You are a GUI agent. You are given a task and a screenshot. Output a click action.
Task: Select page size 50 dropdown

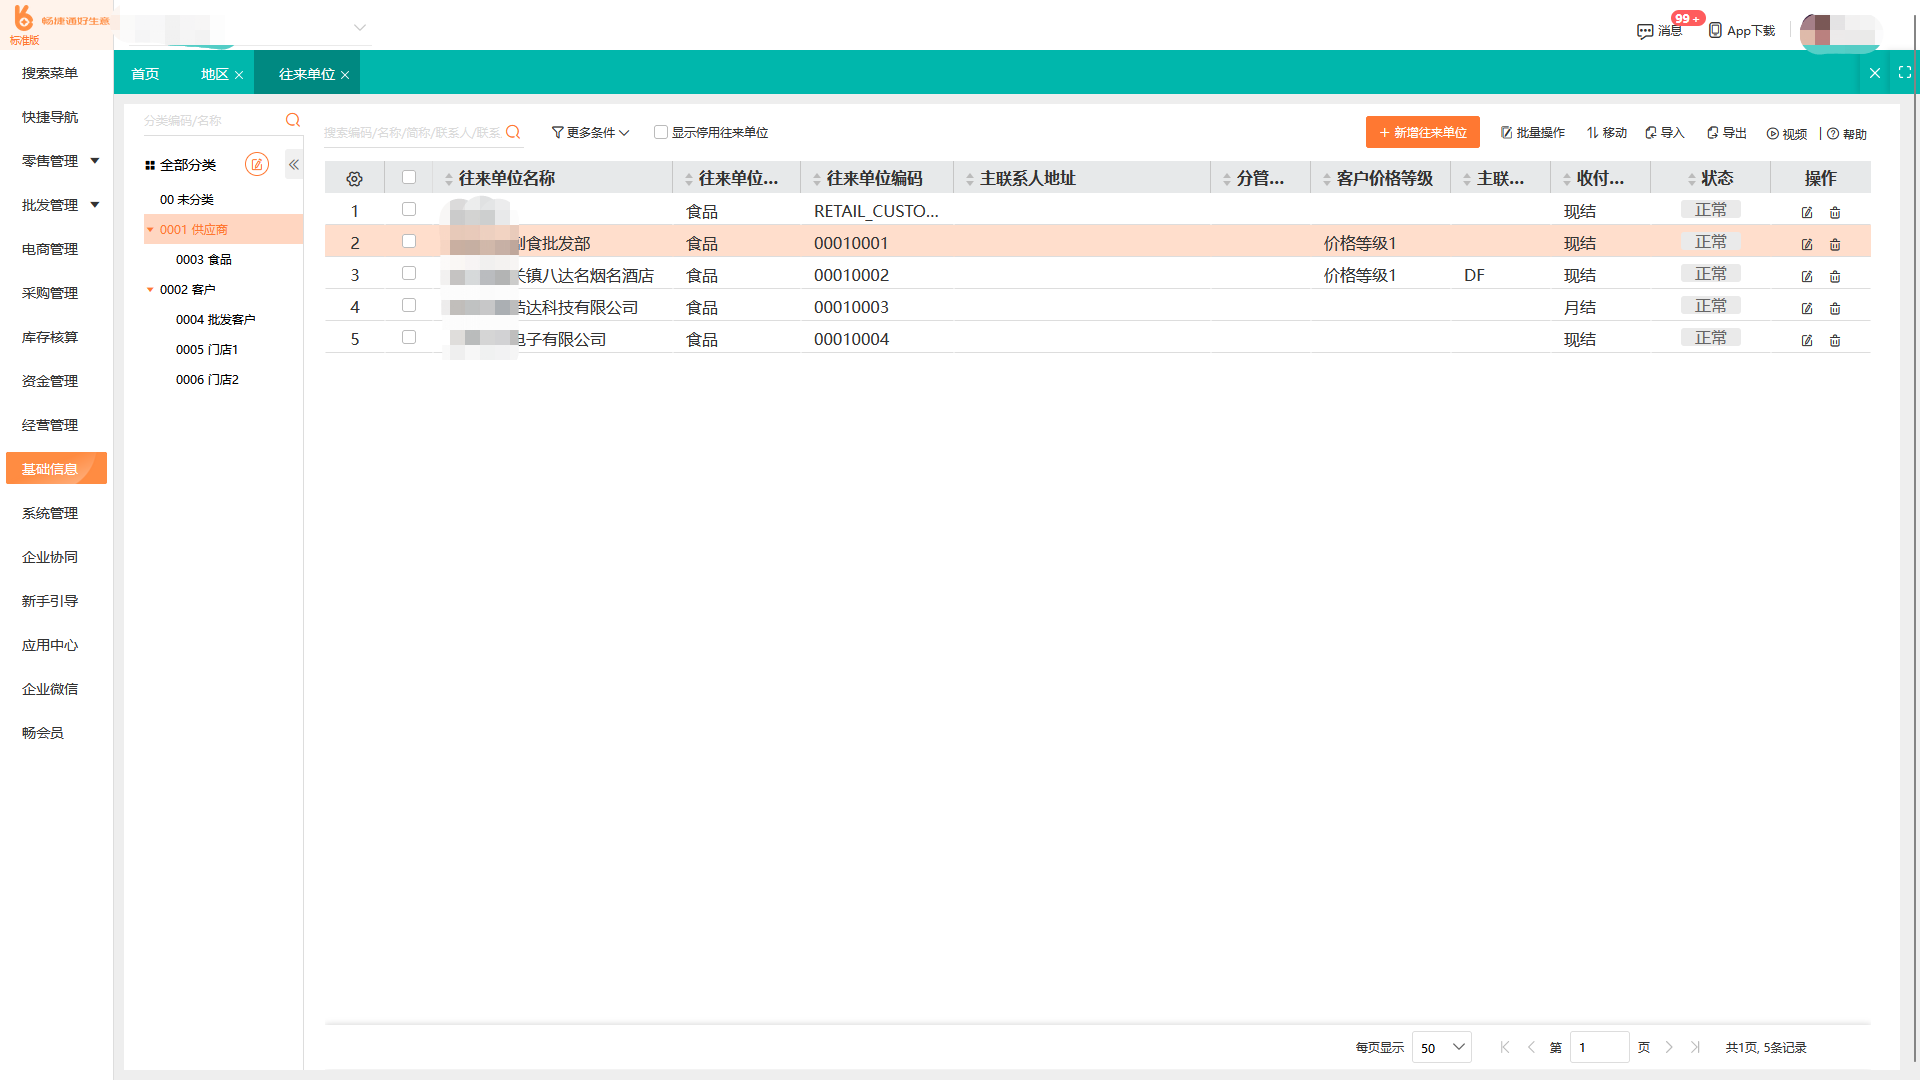point(1439,1048)
